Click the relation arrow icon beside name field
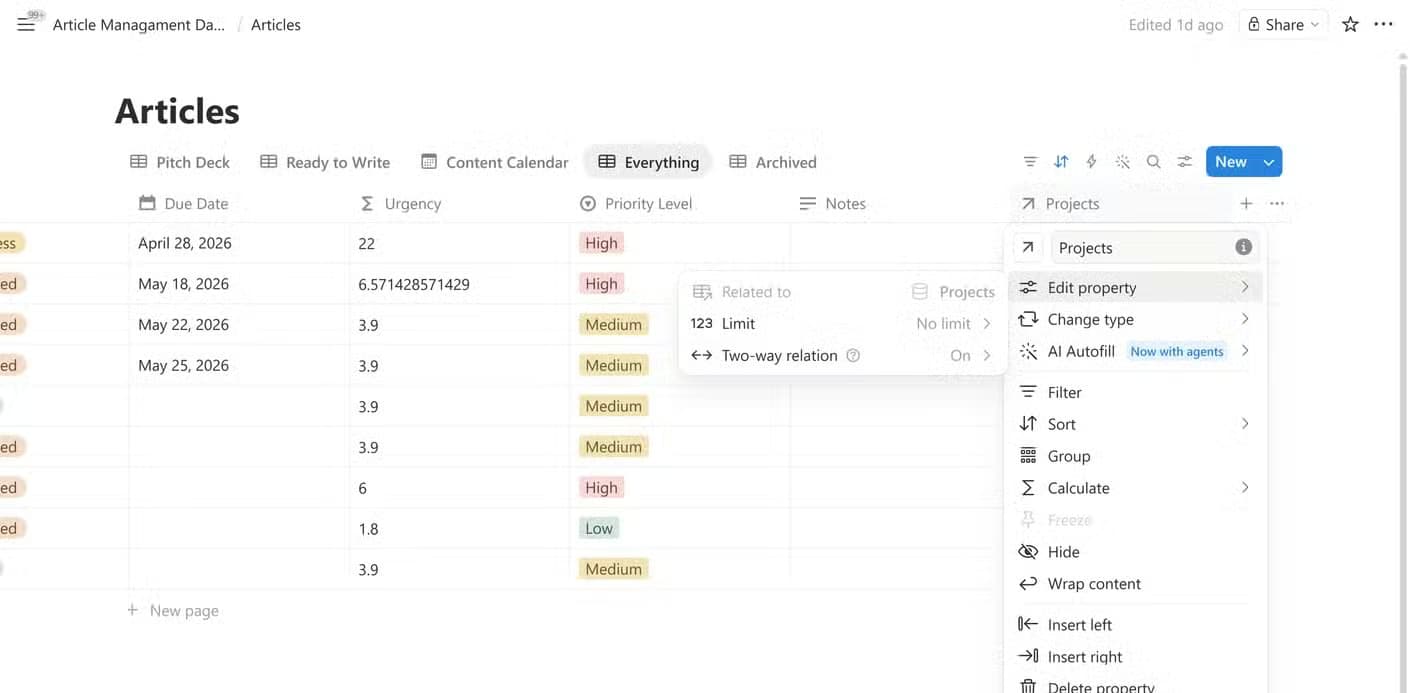The width and height of the screenshot is (1410, 693). pos(1028,247)
